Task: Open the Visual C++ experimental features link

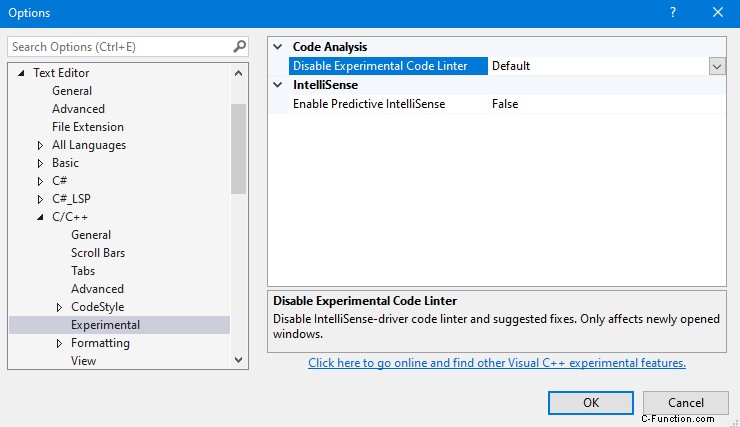Action: tap(497, 363)
